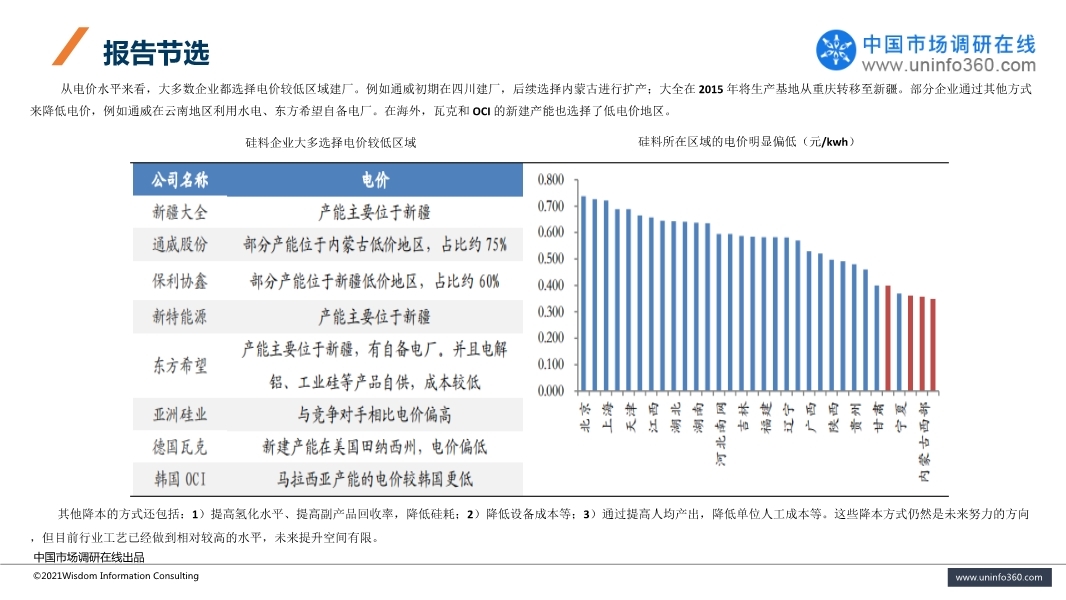Click the www.uninfo360.com button in the footer

pyautogui.click(x=998, y=577)
